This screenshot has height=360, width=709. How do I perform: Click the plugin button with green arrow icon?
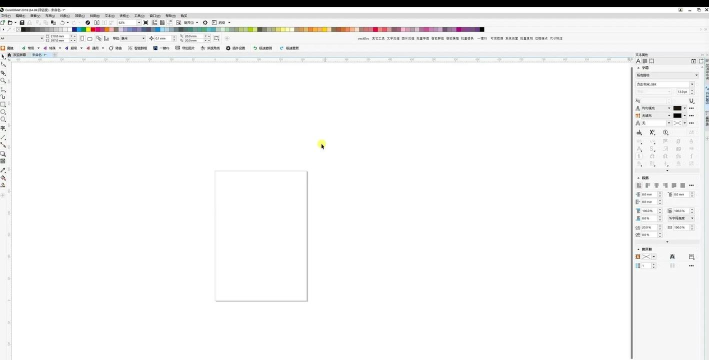pos(262,48)
